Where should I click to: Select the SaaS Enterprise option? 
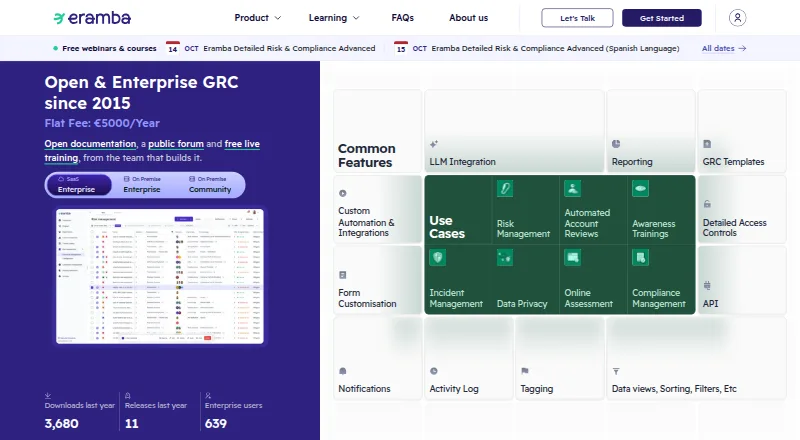[x=78, y=185]
